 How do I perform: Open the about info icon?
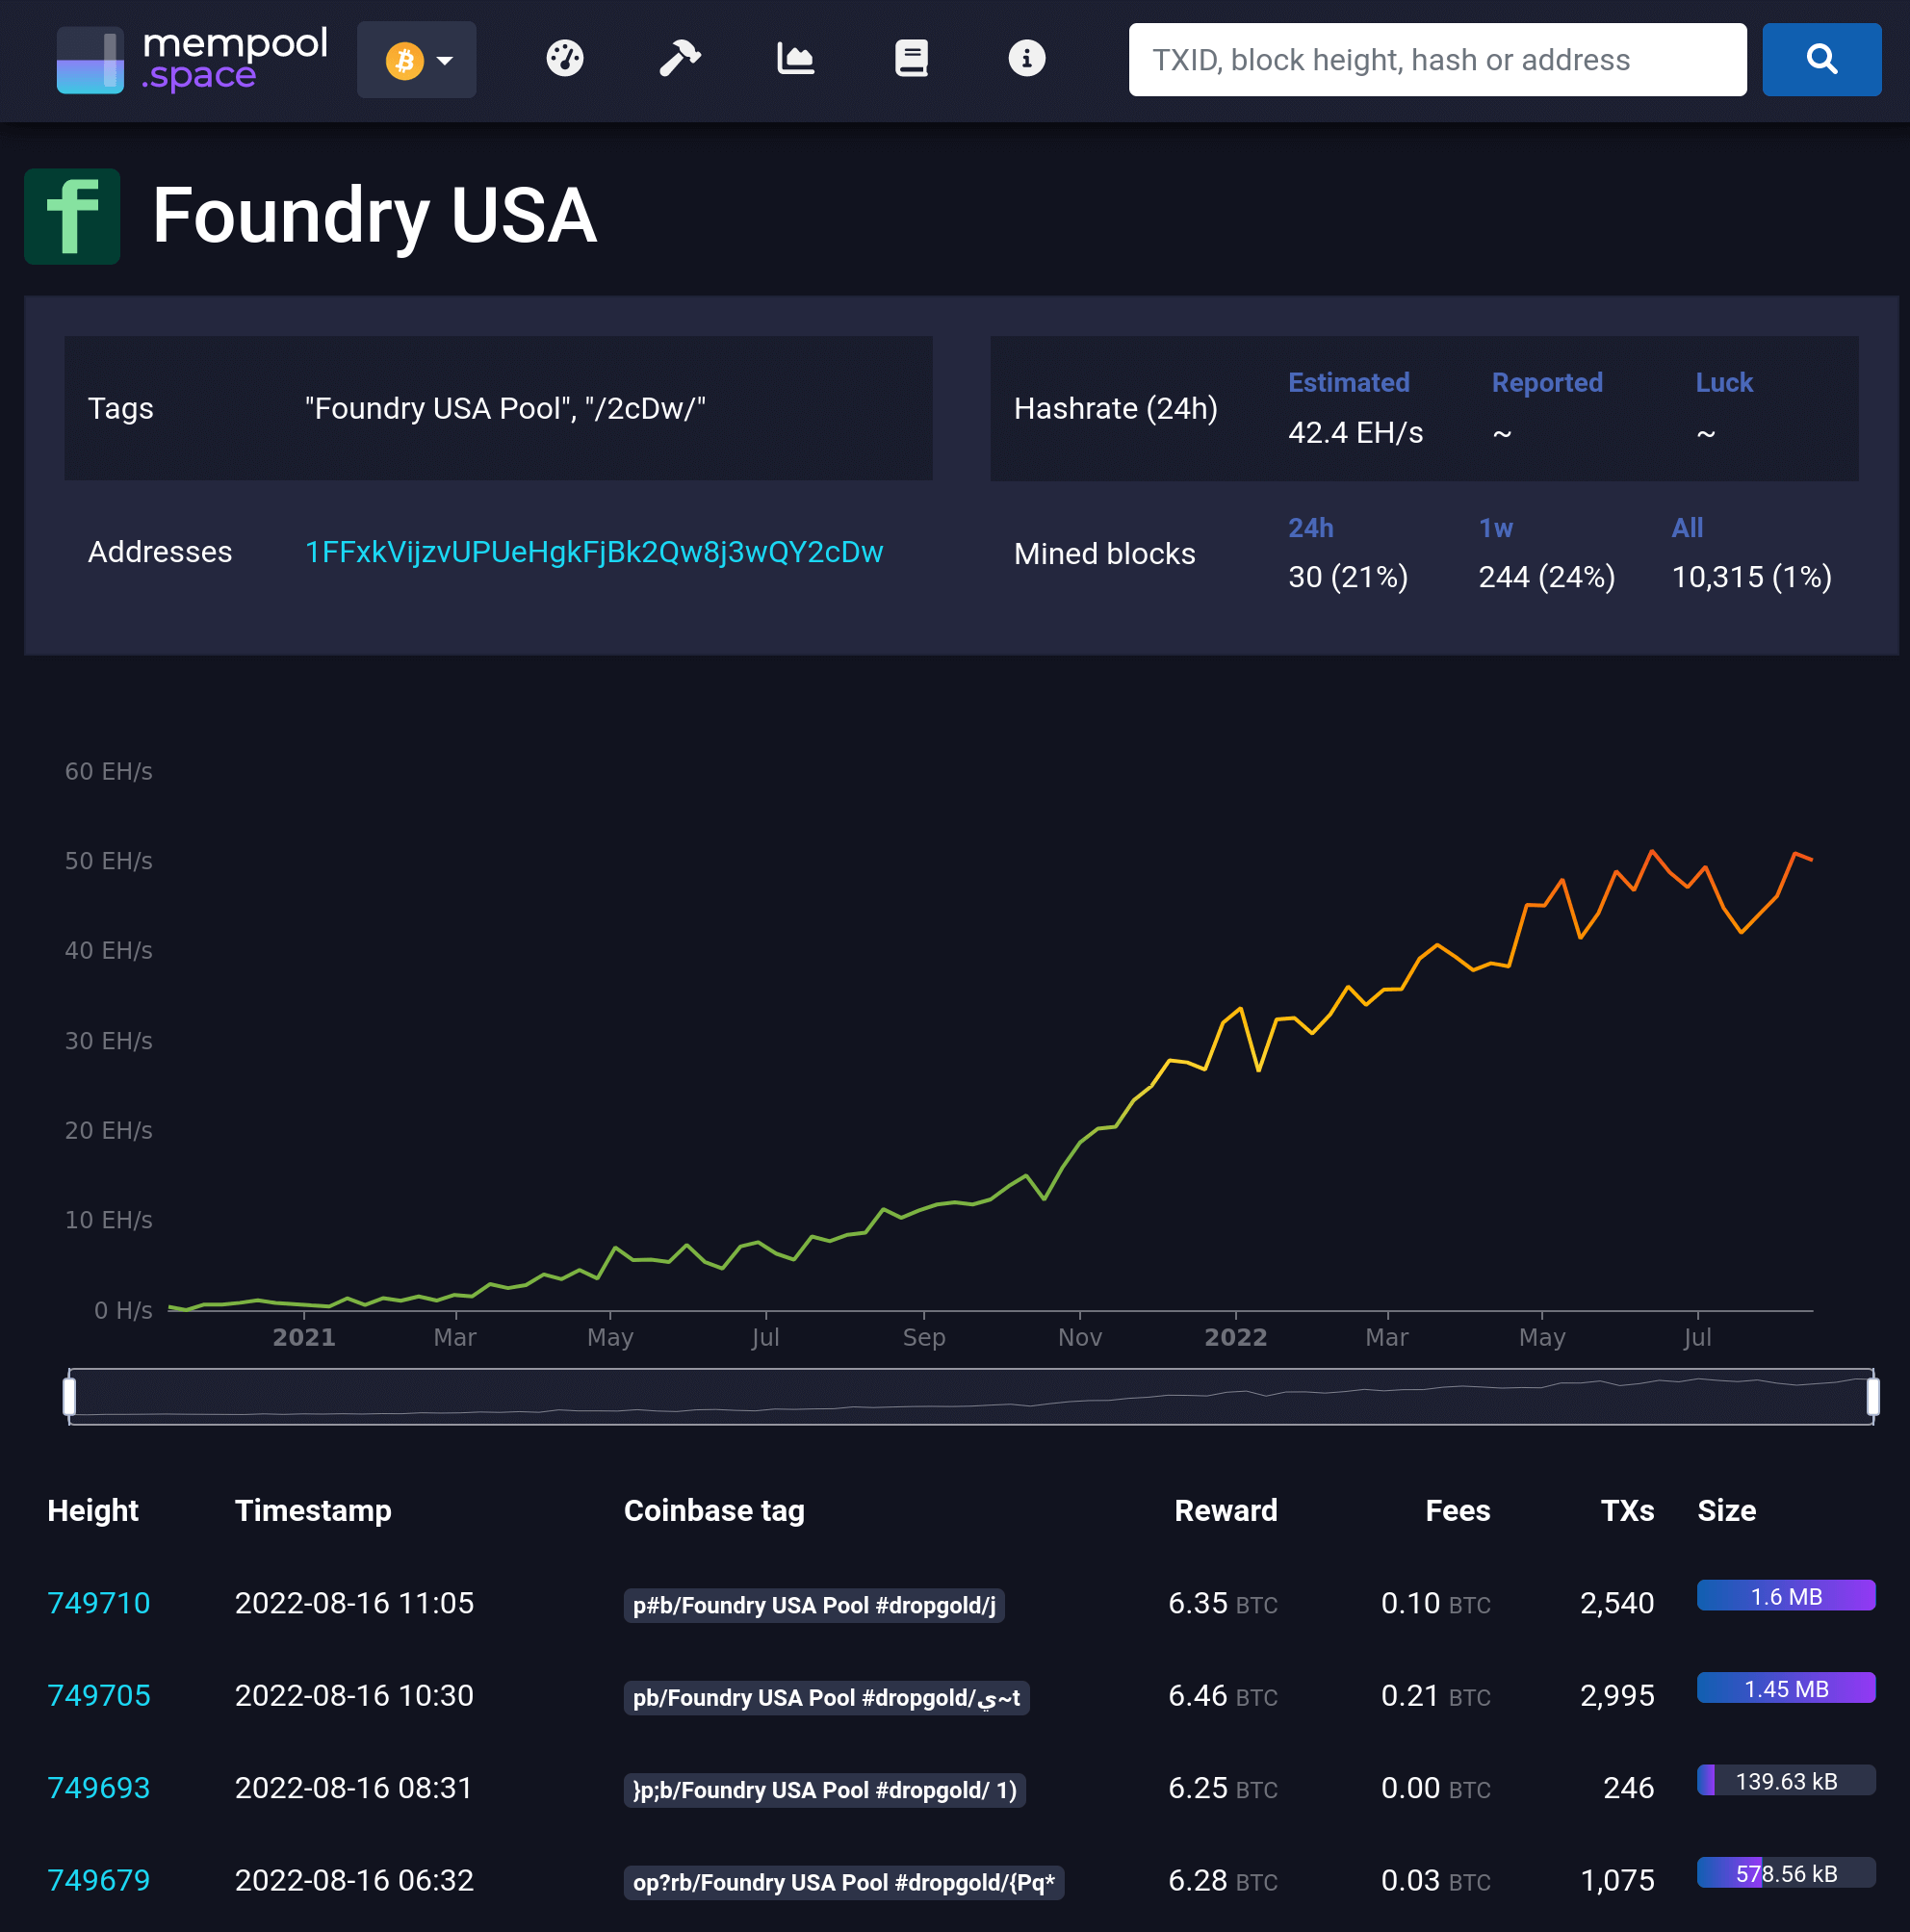[1026, 58]
